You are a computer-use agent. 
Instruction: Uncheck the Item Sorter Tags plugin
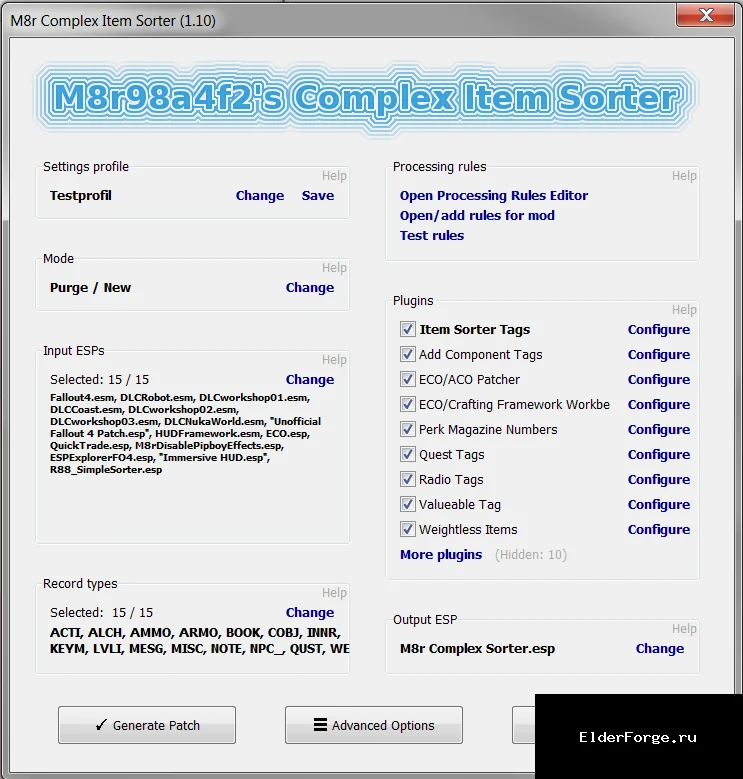408,329
